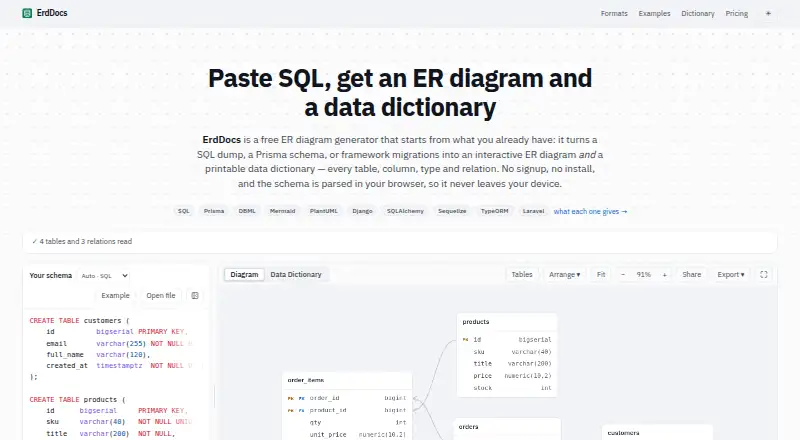Viewport: 800px width, 440px height.
Task: Open Pricing in the top navigation
Action: click(737, 14)
